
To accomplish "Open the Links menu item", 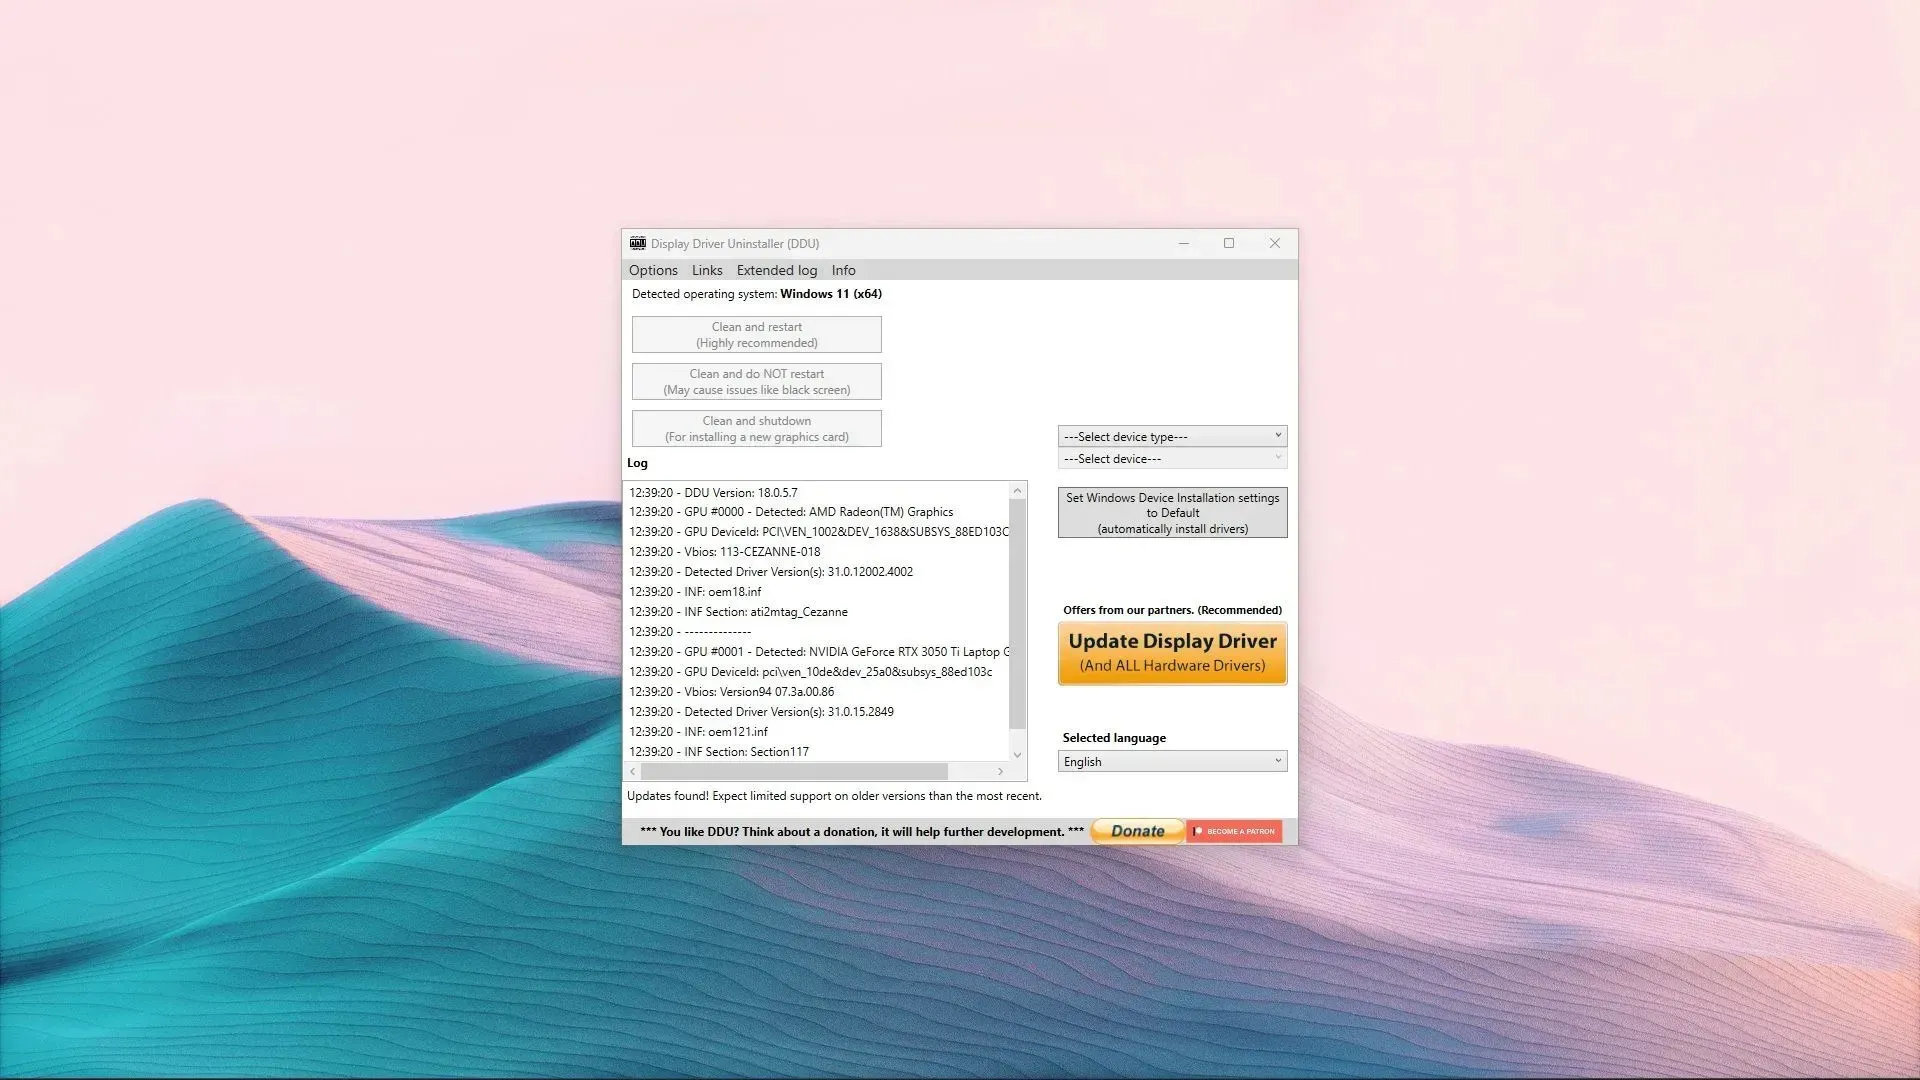I will [x=705, y=269].
